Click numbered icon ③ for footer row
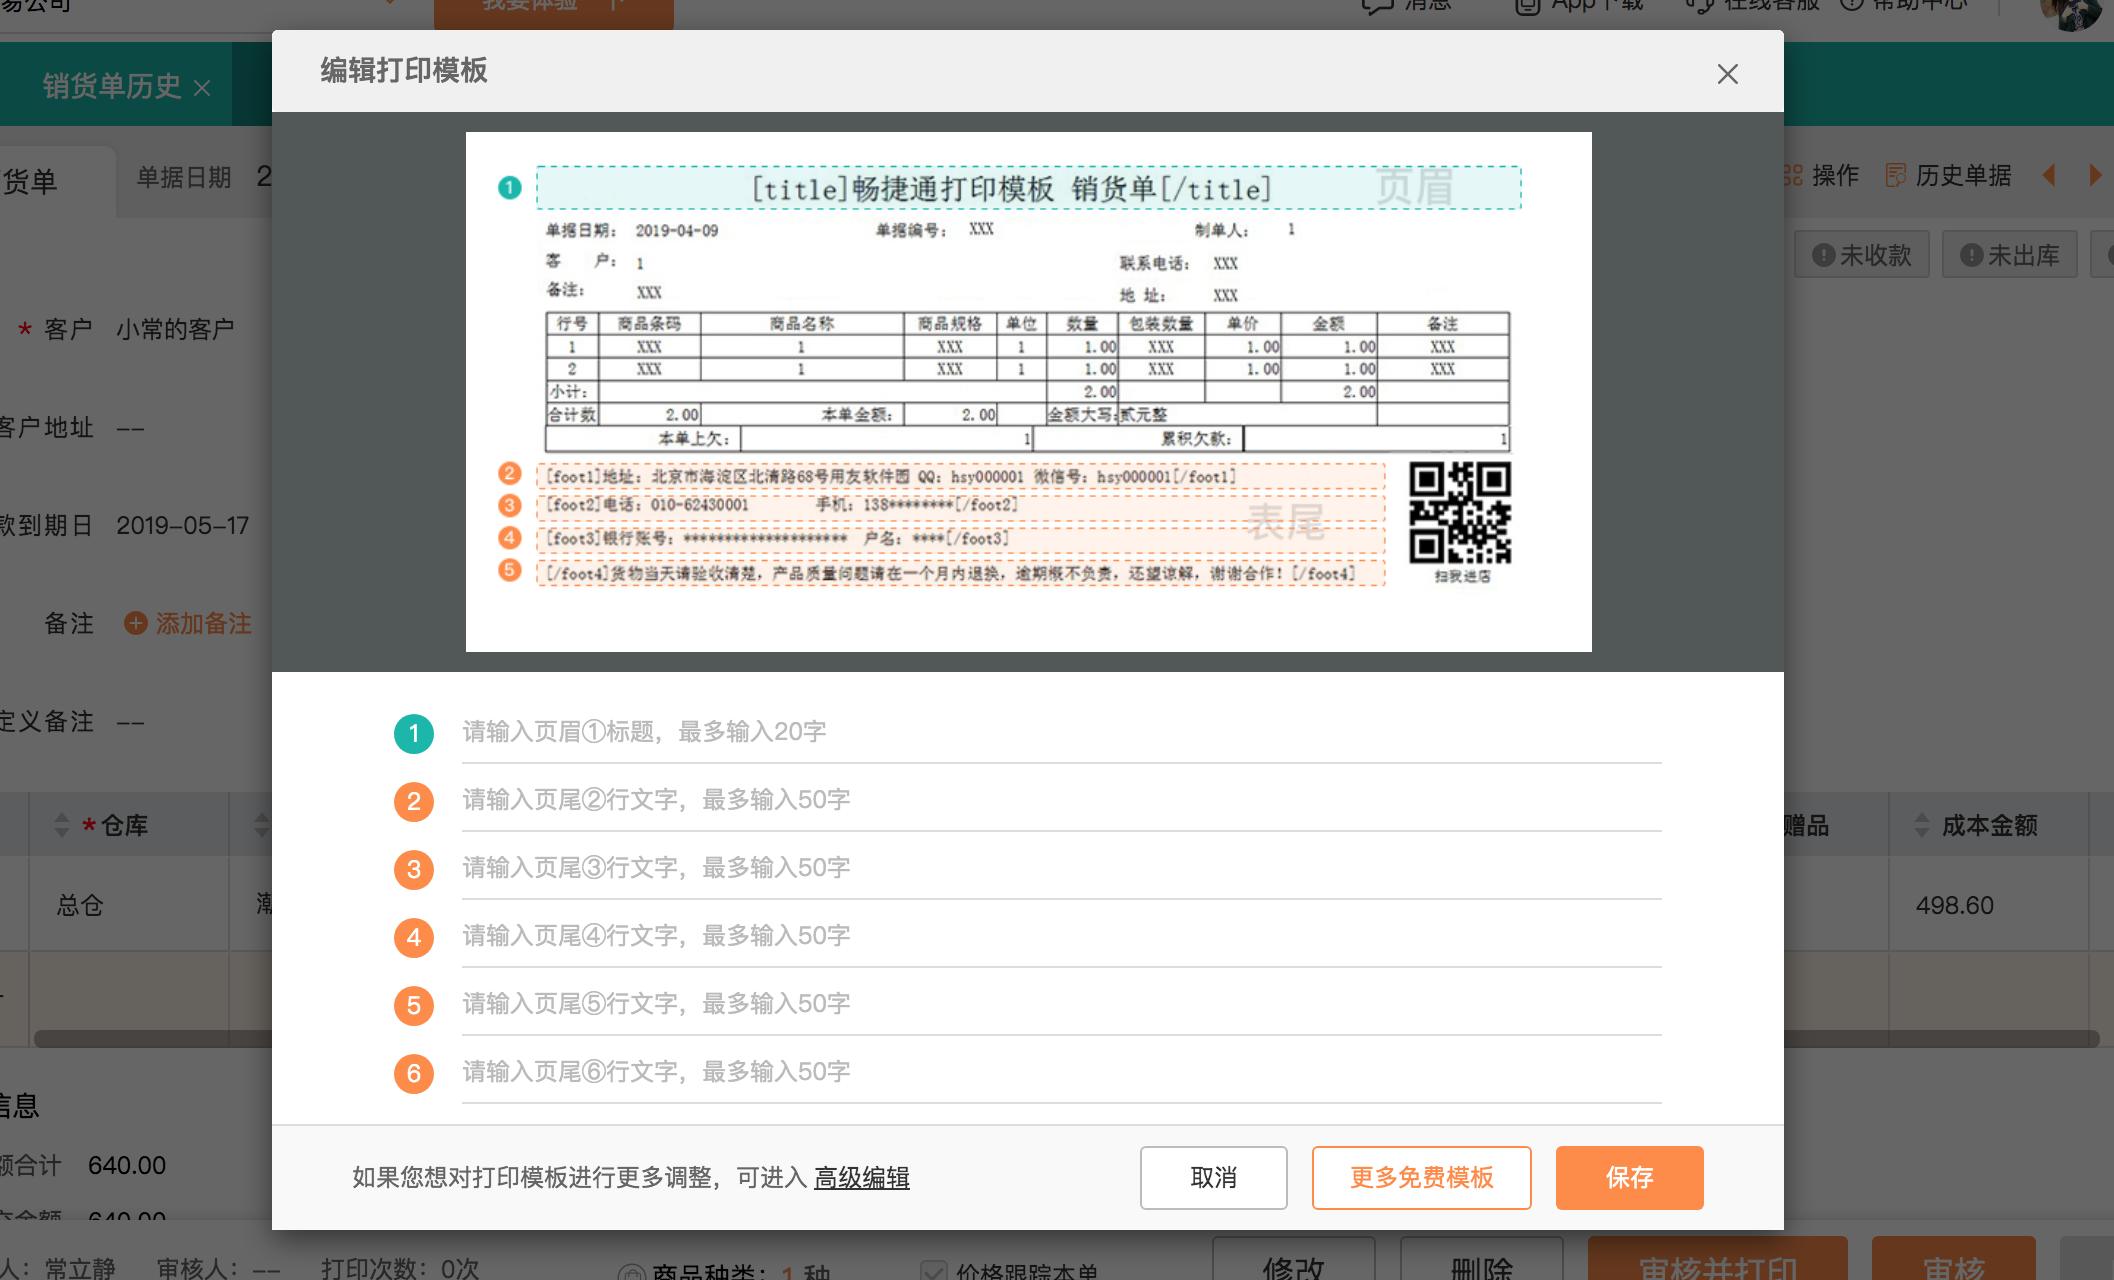The image size is (2114, 1280). [418, 868]
